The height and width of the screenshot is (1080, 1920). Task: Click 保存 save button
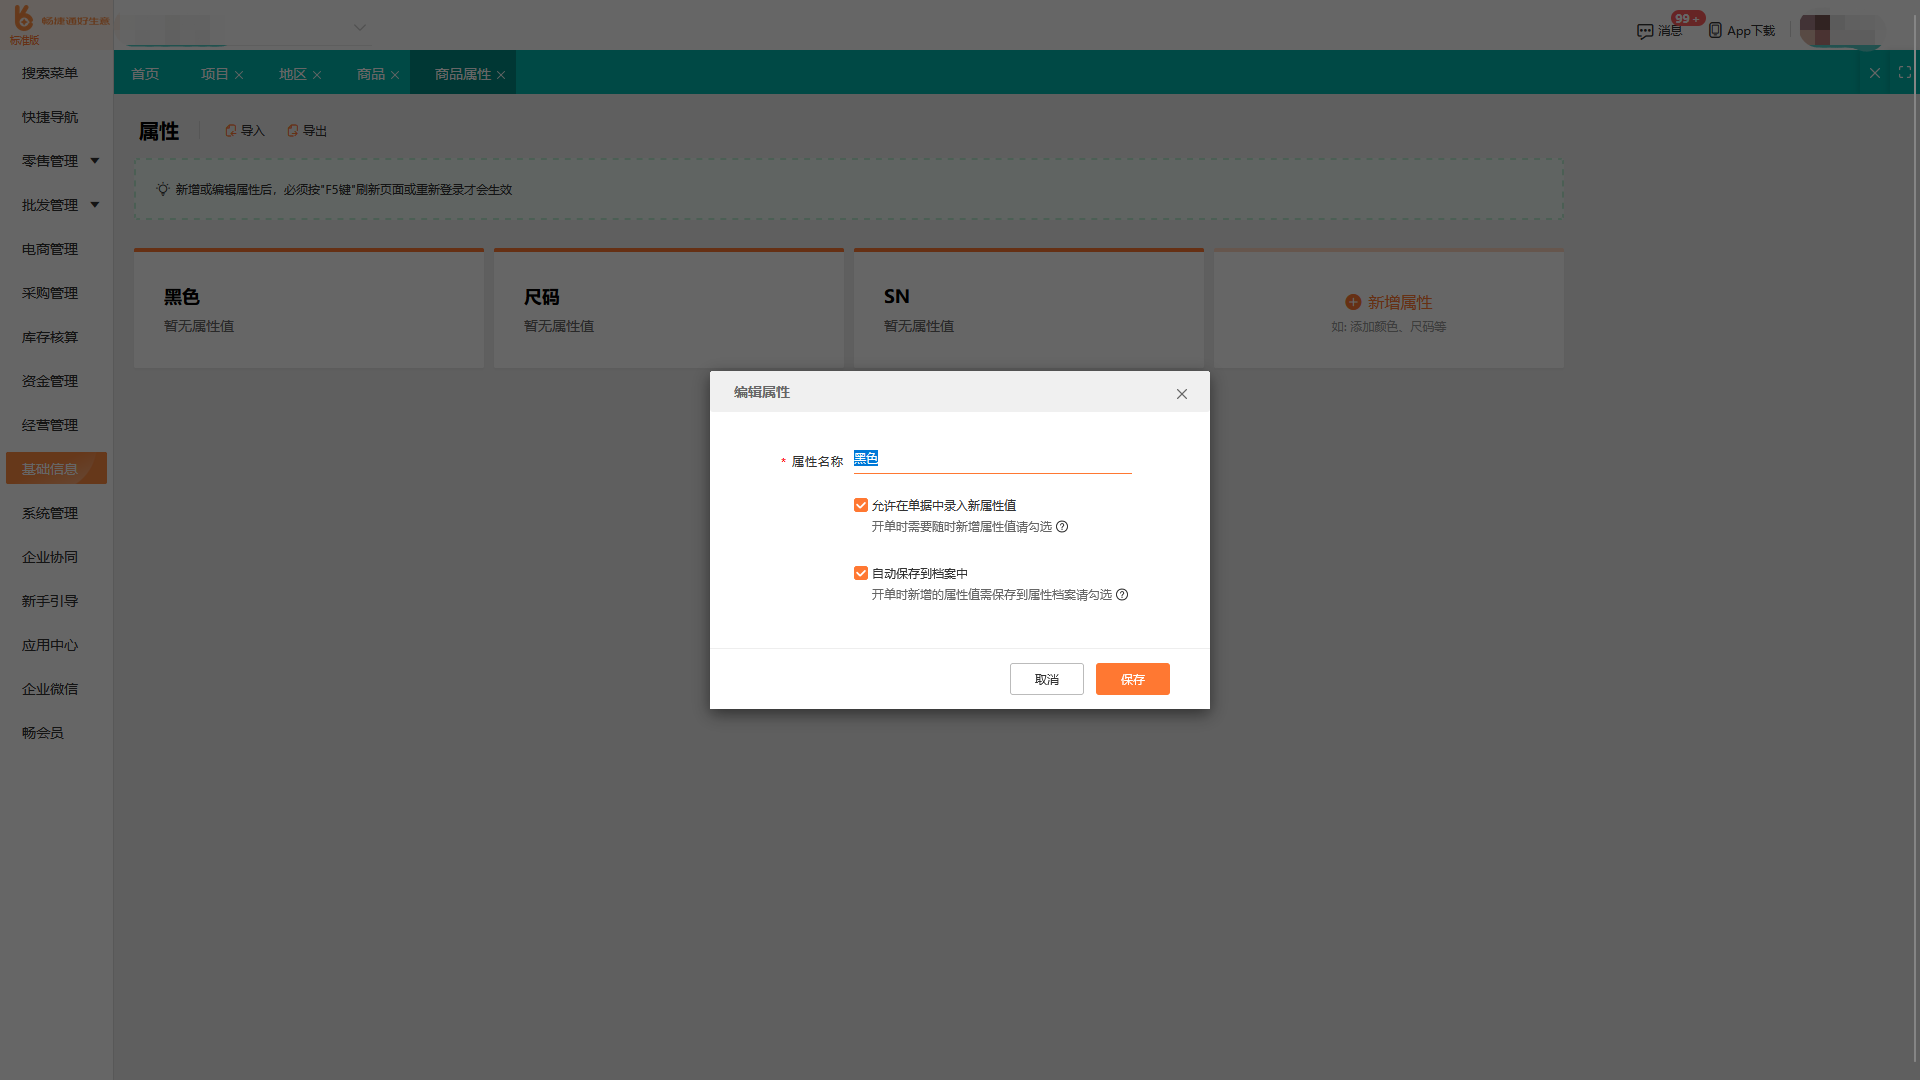click(1133, 679)
